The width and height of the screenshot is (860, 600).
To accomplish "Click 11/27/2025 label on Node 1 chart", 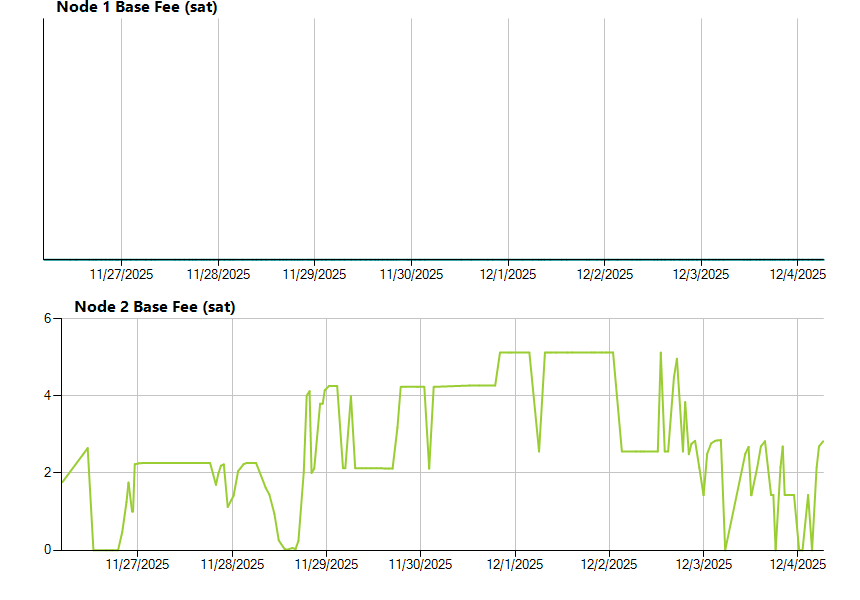I will point(121,274).
